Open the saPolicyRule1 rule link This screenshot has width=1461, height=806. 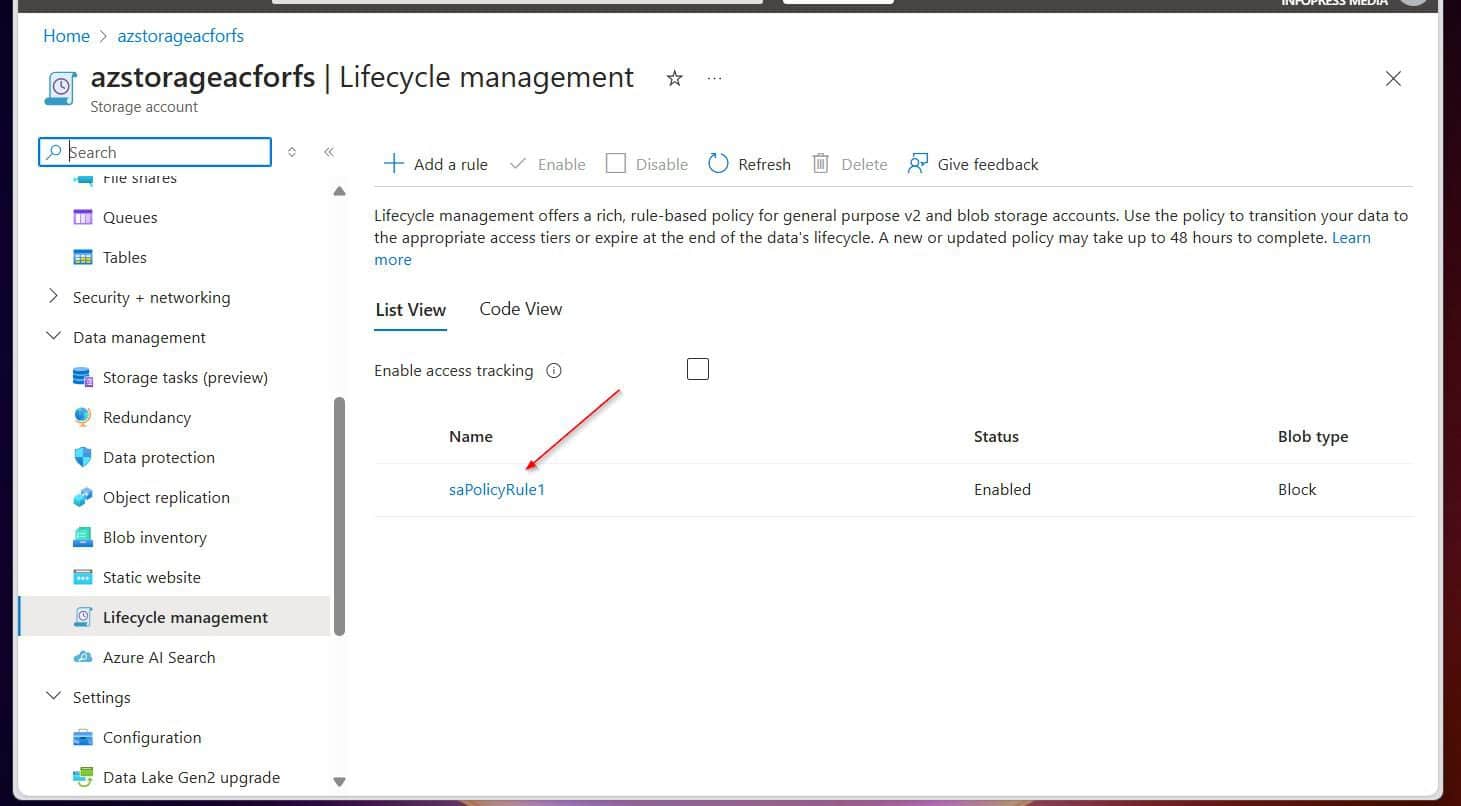497,490
